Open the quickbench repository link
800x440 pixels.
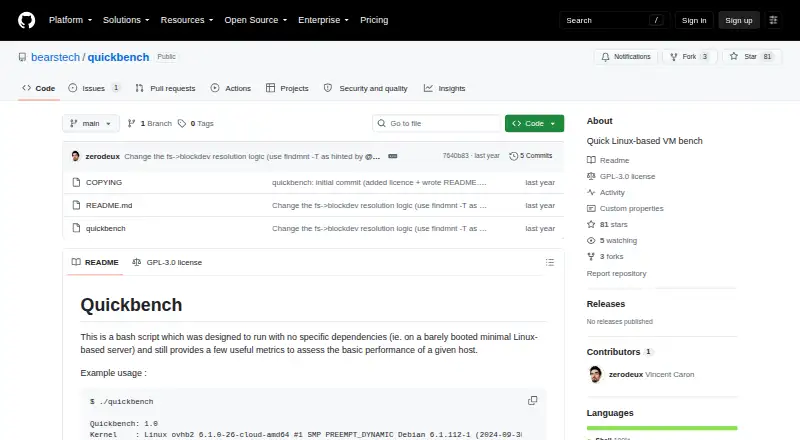tap(118, 57)
